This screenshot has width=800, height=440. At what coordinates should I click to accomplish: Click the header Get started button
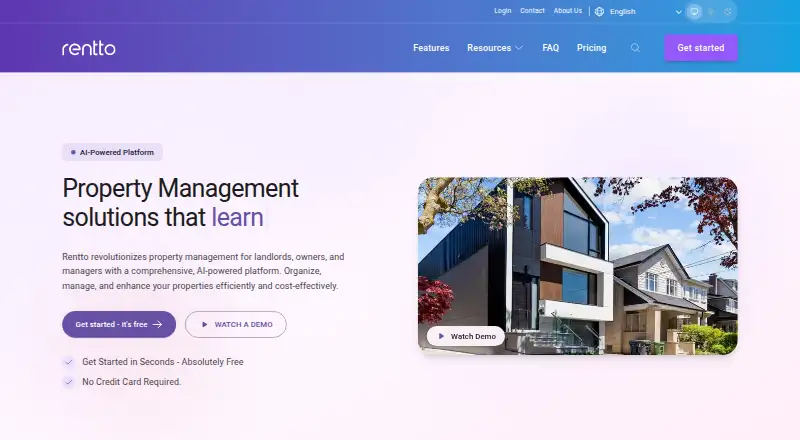[701, 48]
